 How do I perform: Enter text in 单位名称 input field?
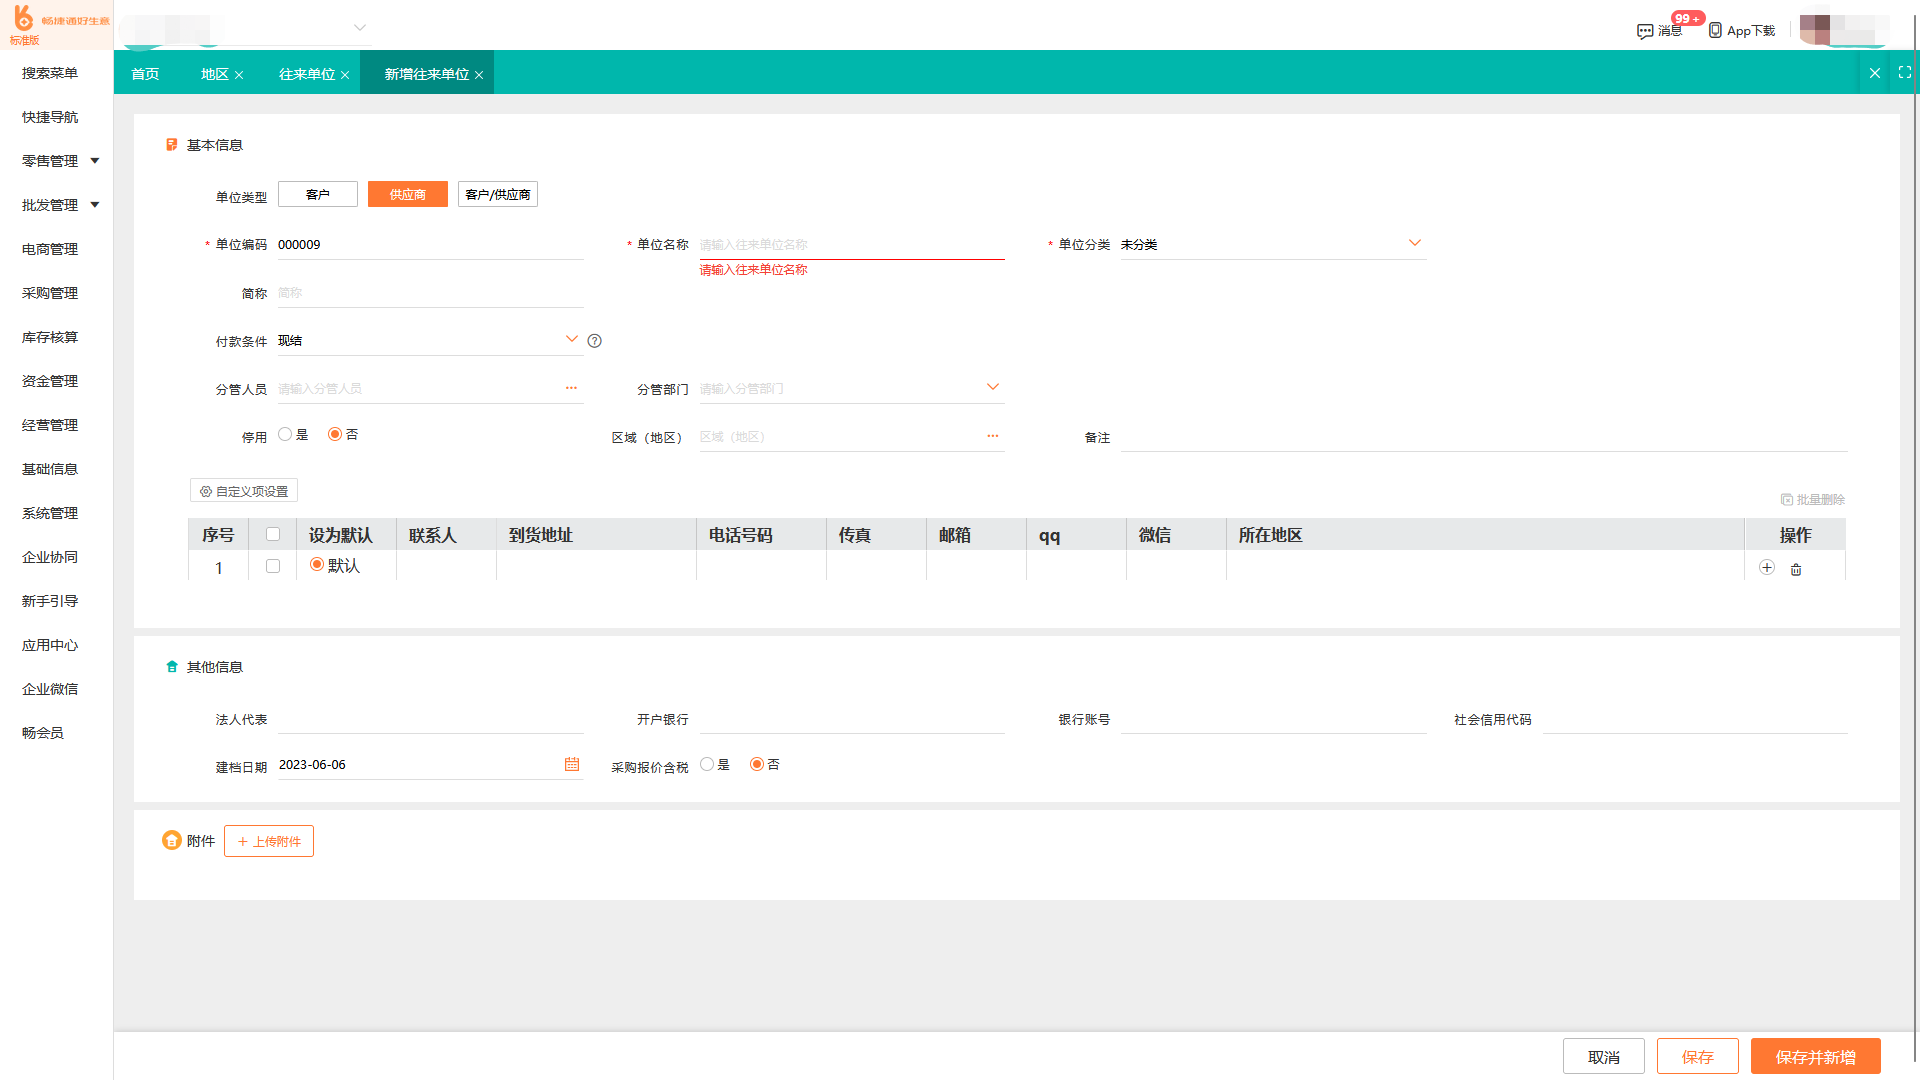[849, 244]
